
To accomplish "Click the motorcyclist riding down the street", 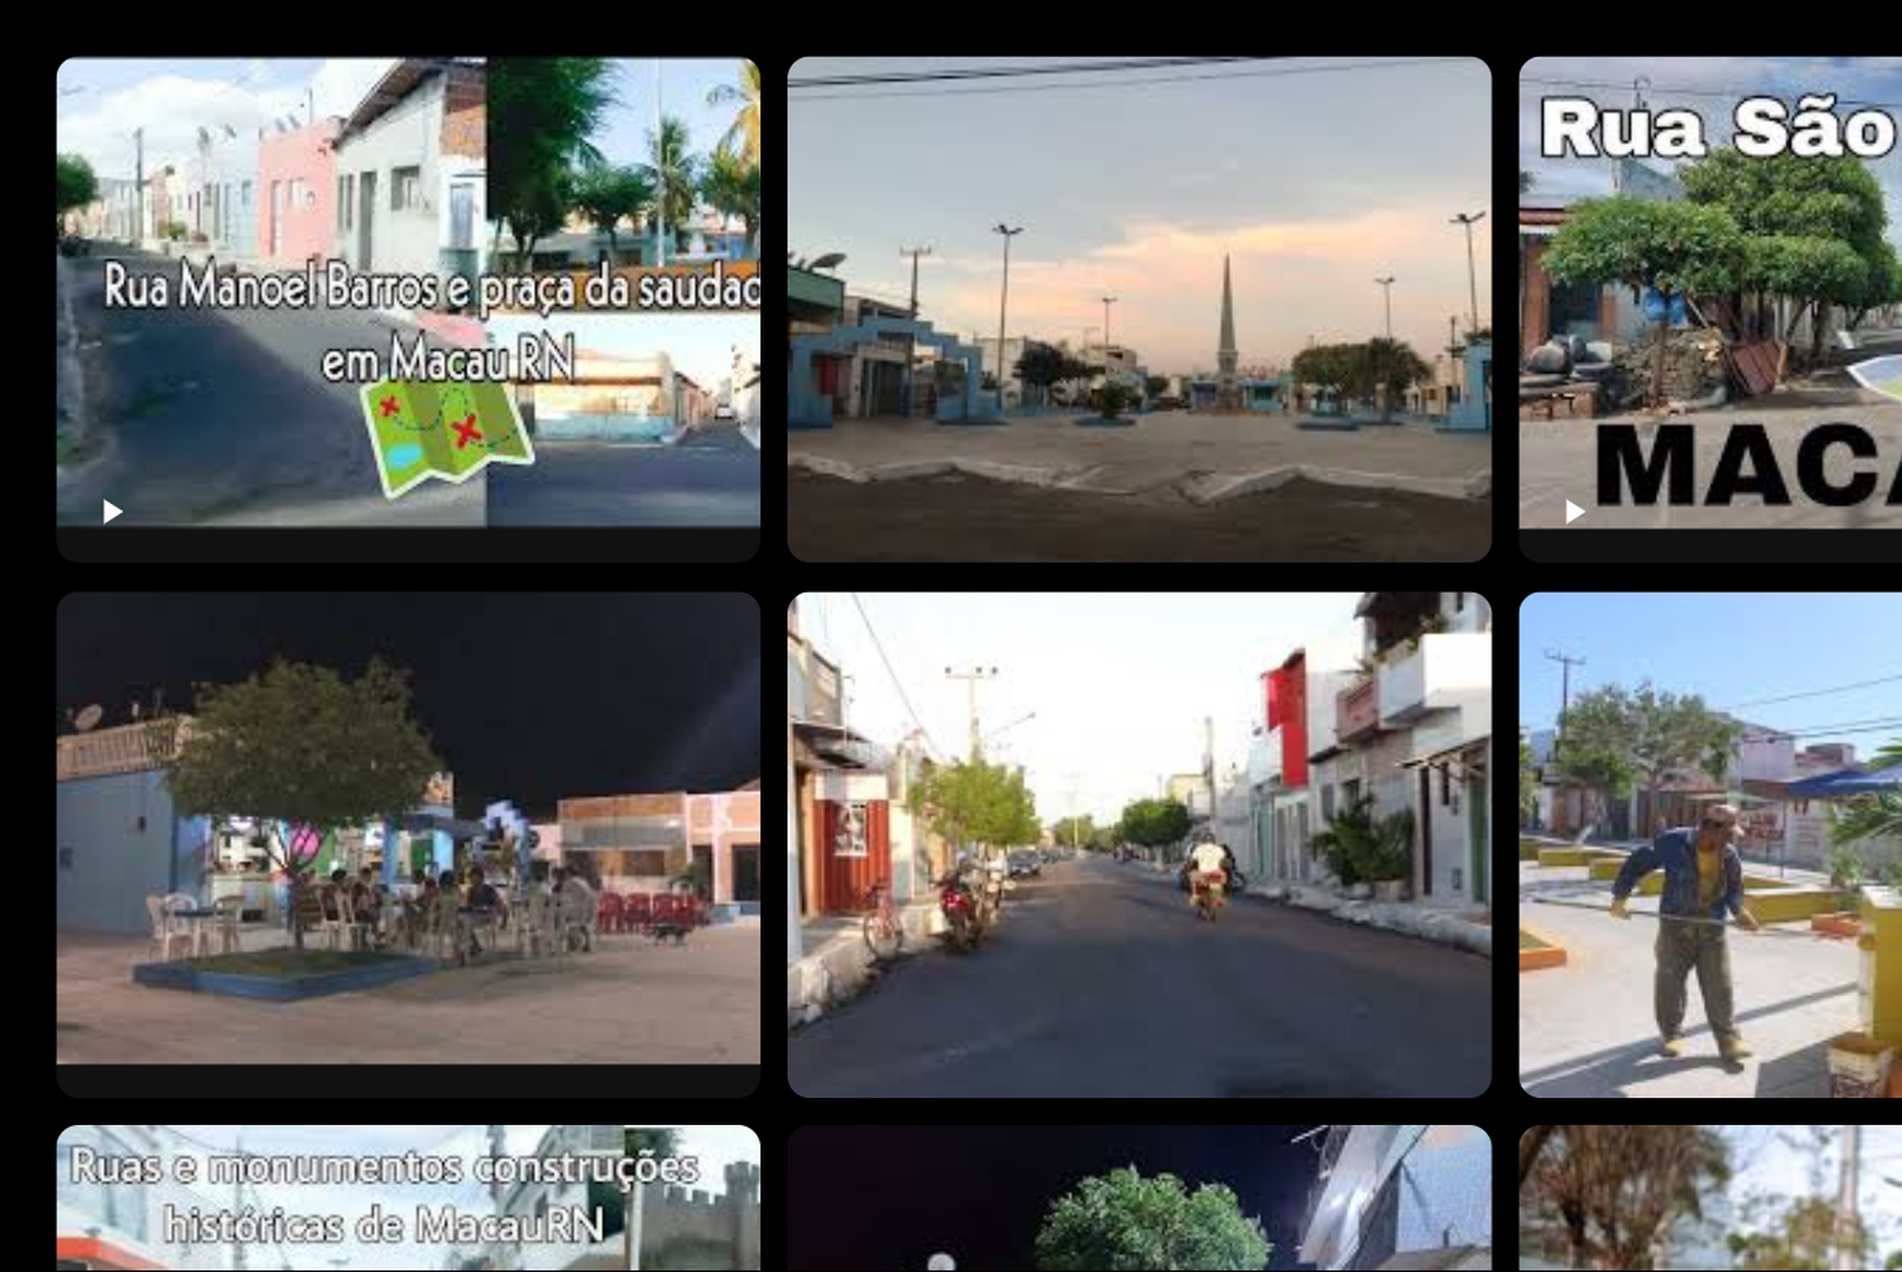I will [1208, 877].
